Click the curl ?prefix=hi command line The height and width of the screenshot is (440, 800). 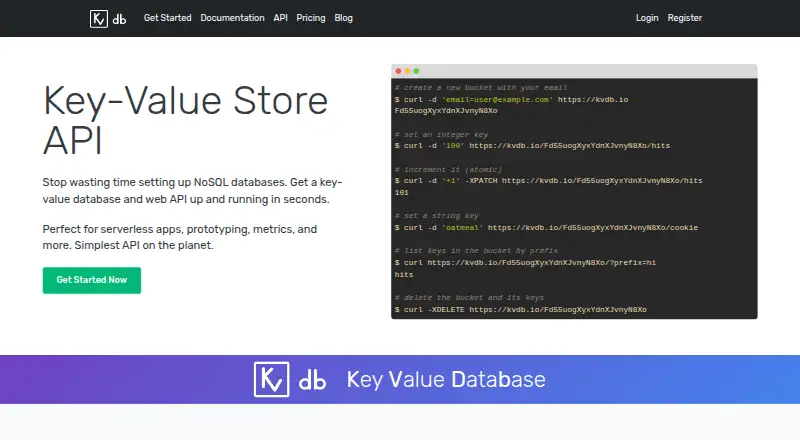click(x=526, y=263)
